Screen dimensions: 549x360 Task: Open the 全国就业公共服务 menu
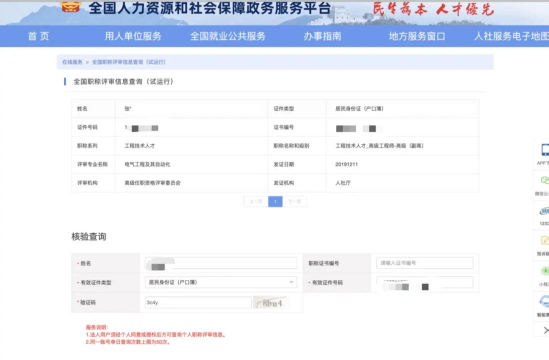pyautogui.click(x=228, y=36)
